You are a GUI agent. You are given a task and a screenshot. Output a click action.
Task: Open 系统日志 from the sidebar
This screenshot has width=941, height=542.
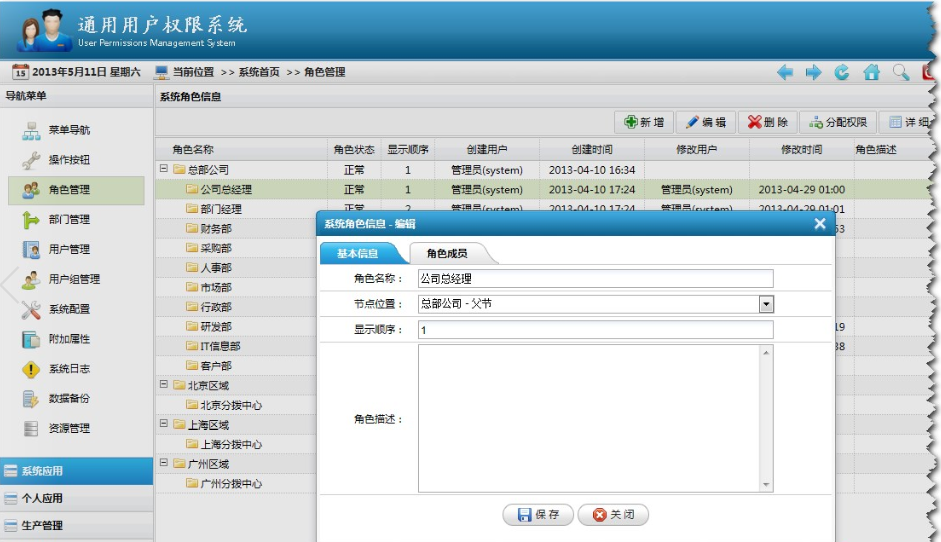pos(68,369)
